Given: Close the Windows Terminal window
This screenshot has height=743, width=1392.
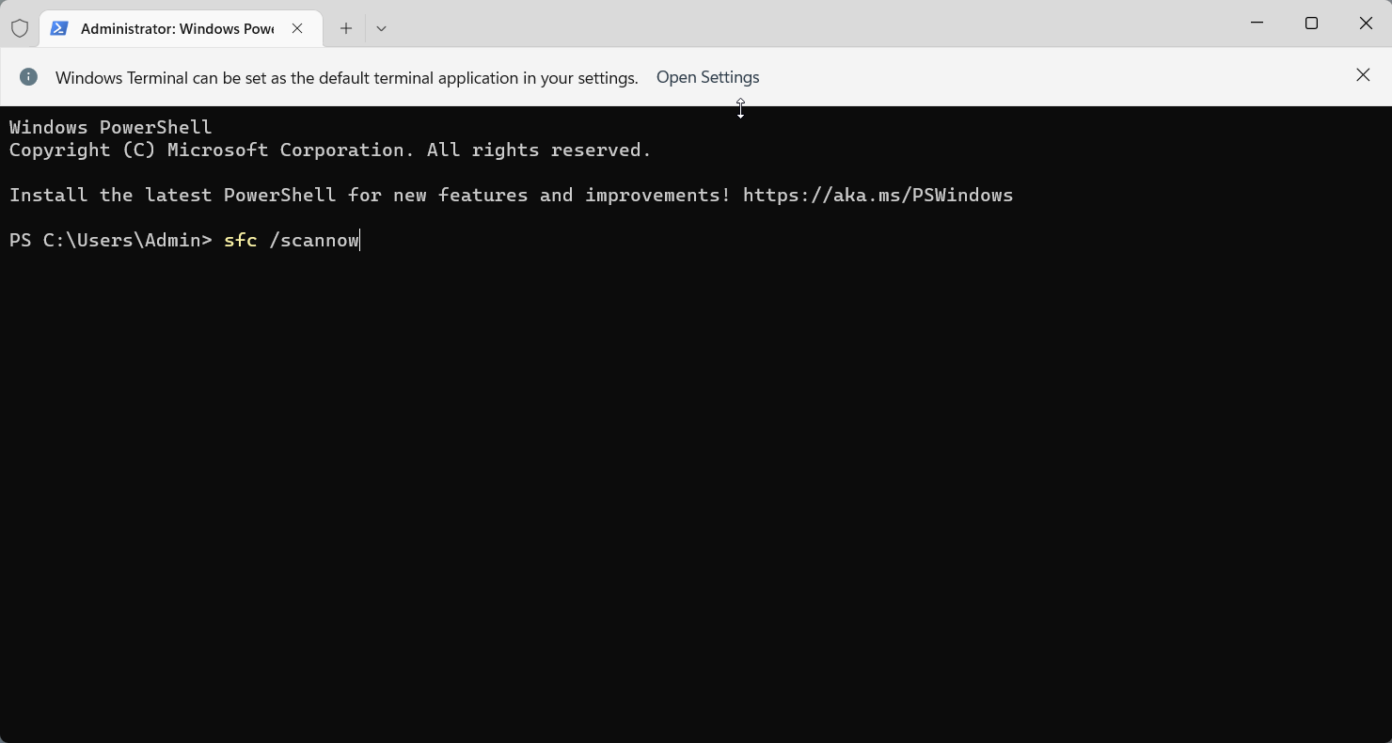Looking at the screenshot, I should (x=1367, y=22).
